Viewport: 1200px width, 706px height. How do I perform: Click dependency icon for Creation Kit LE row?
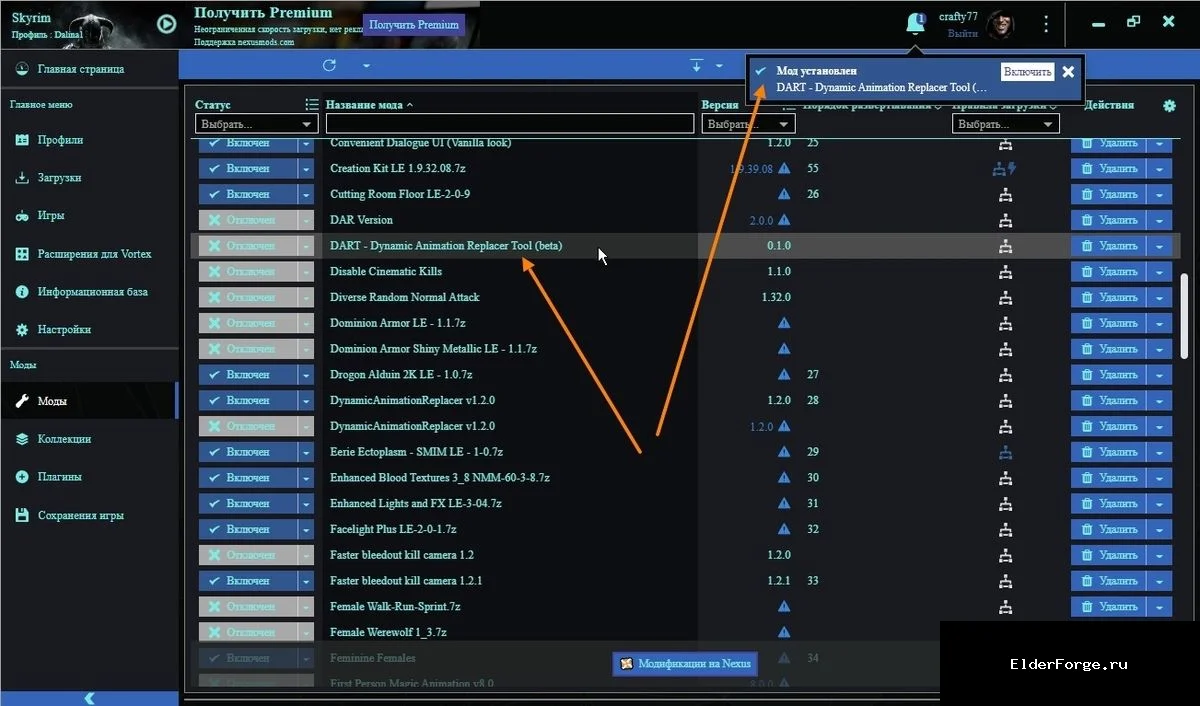click(1004, 169)
